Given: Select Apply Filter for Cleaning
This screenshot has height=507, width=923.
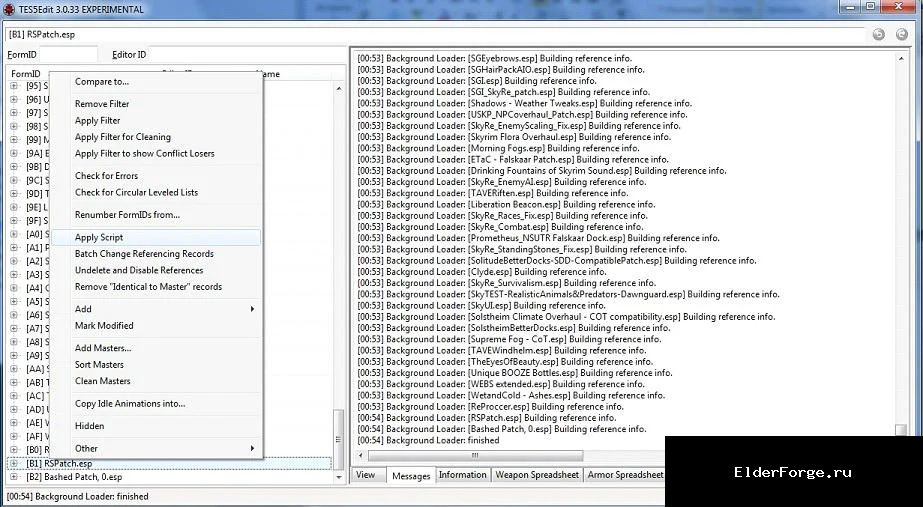Looking at the screenshot, I should (122, 137).
